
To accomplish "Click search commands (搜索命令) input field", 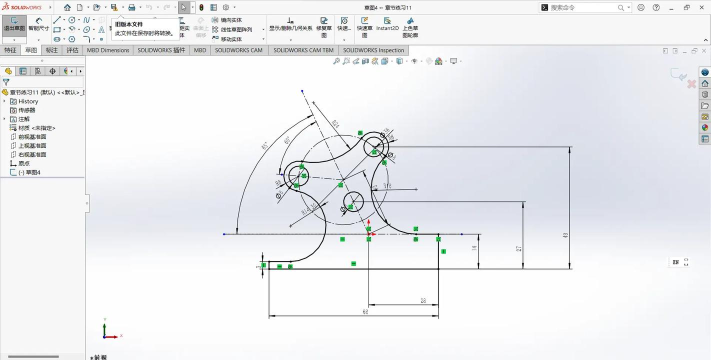I will pyautogui.click(x=585, y=8).
